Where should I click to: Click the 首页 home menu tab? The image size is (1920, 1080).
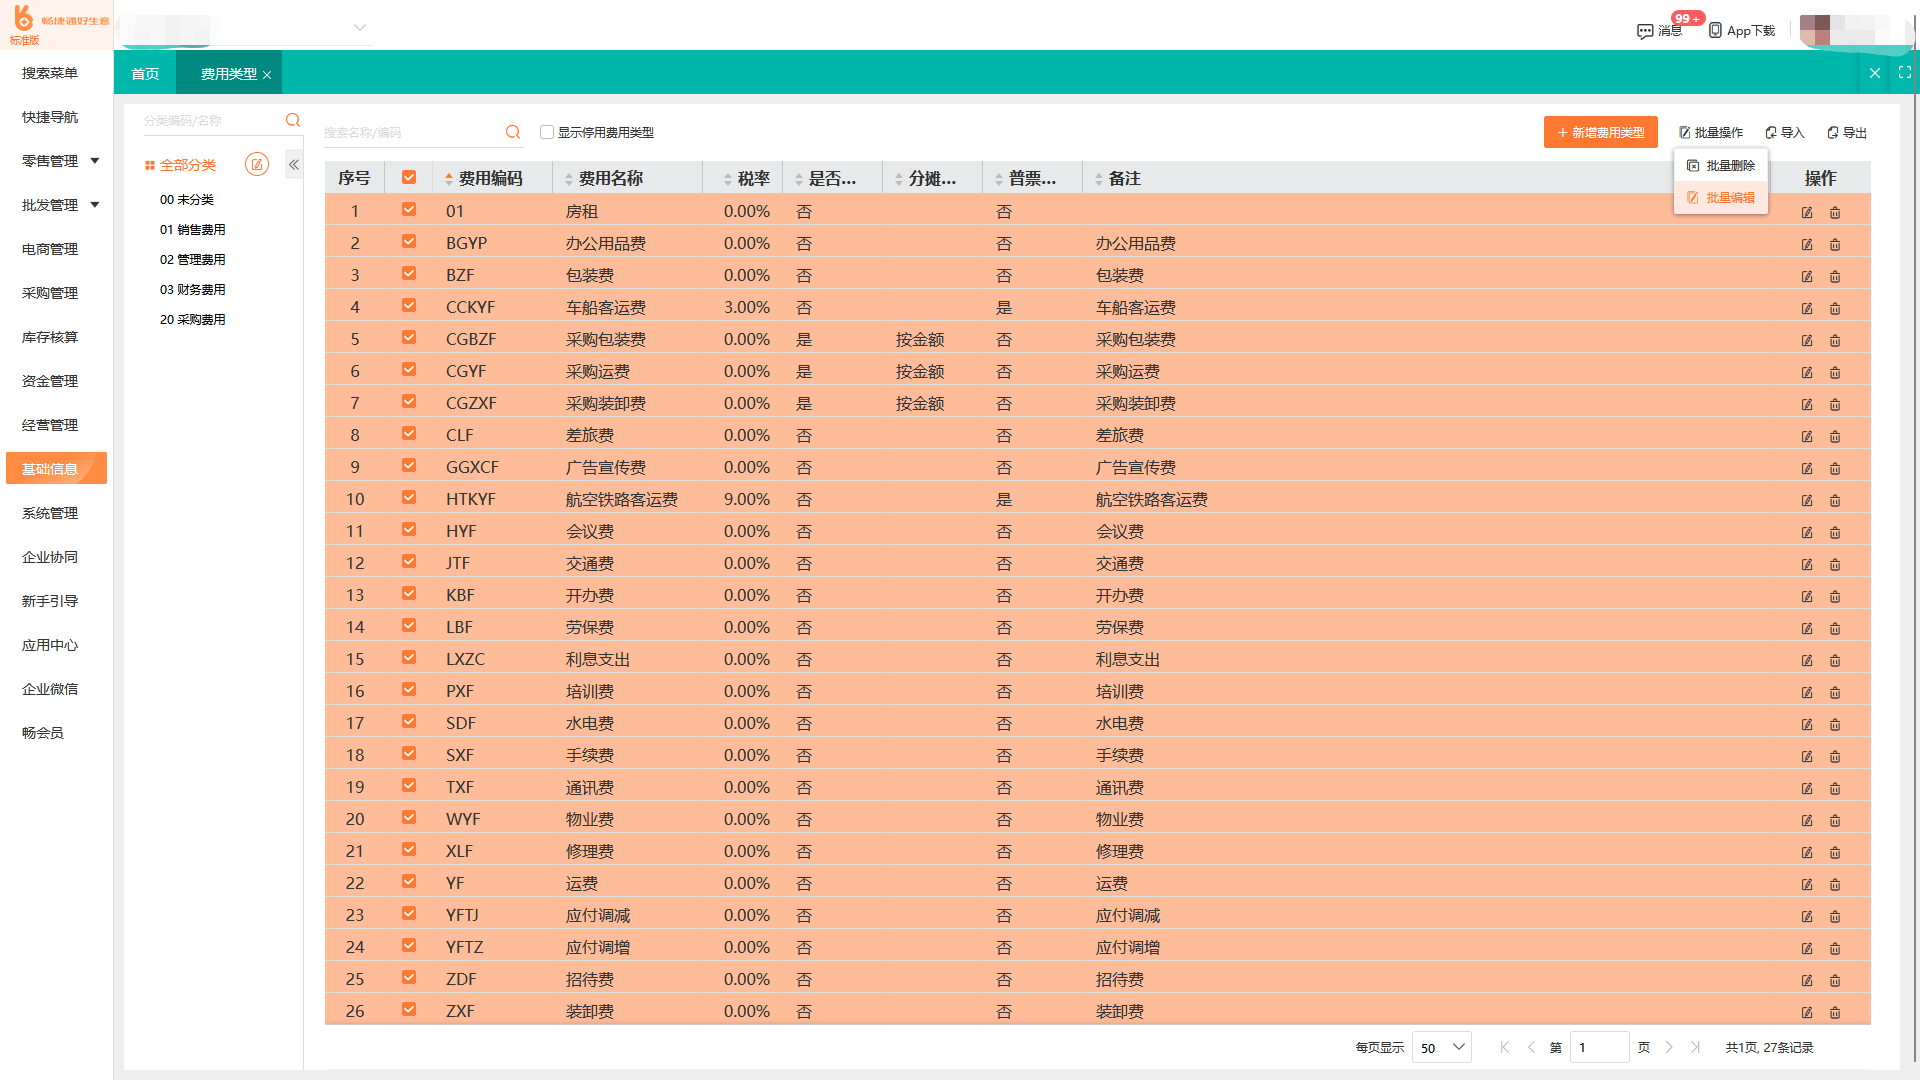(146, 74)
